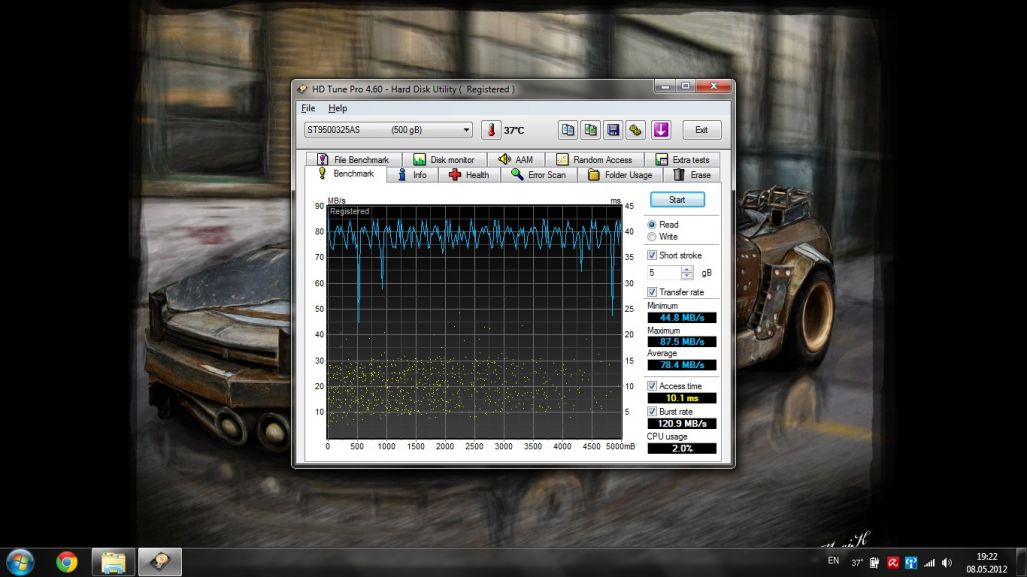Open options with the wrench toolbar icon
The height and width of the screenshot is (577, 1027).
point(635,130)
